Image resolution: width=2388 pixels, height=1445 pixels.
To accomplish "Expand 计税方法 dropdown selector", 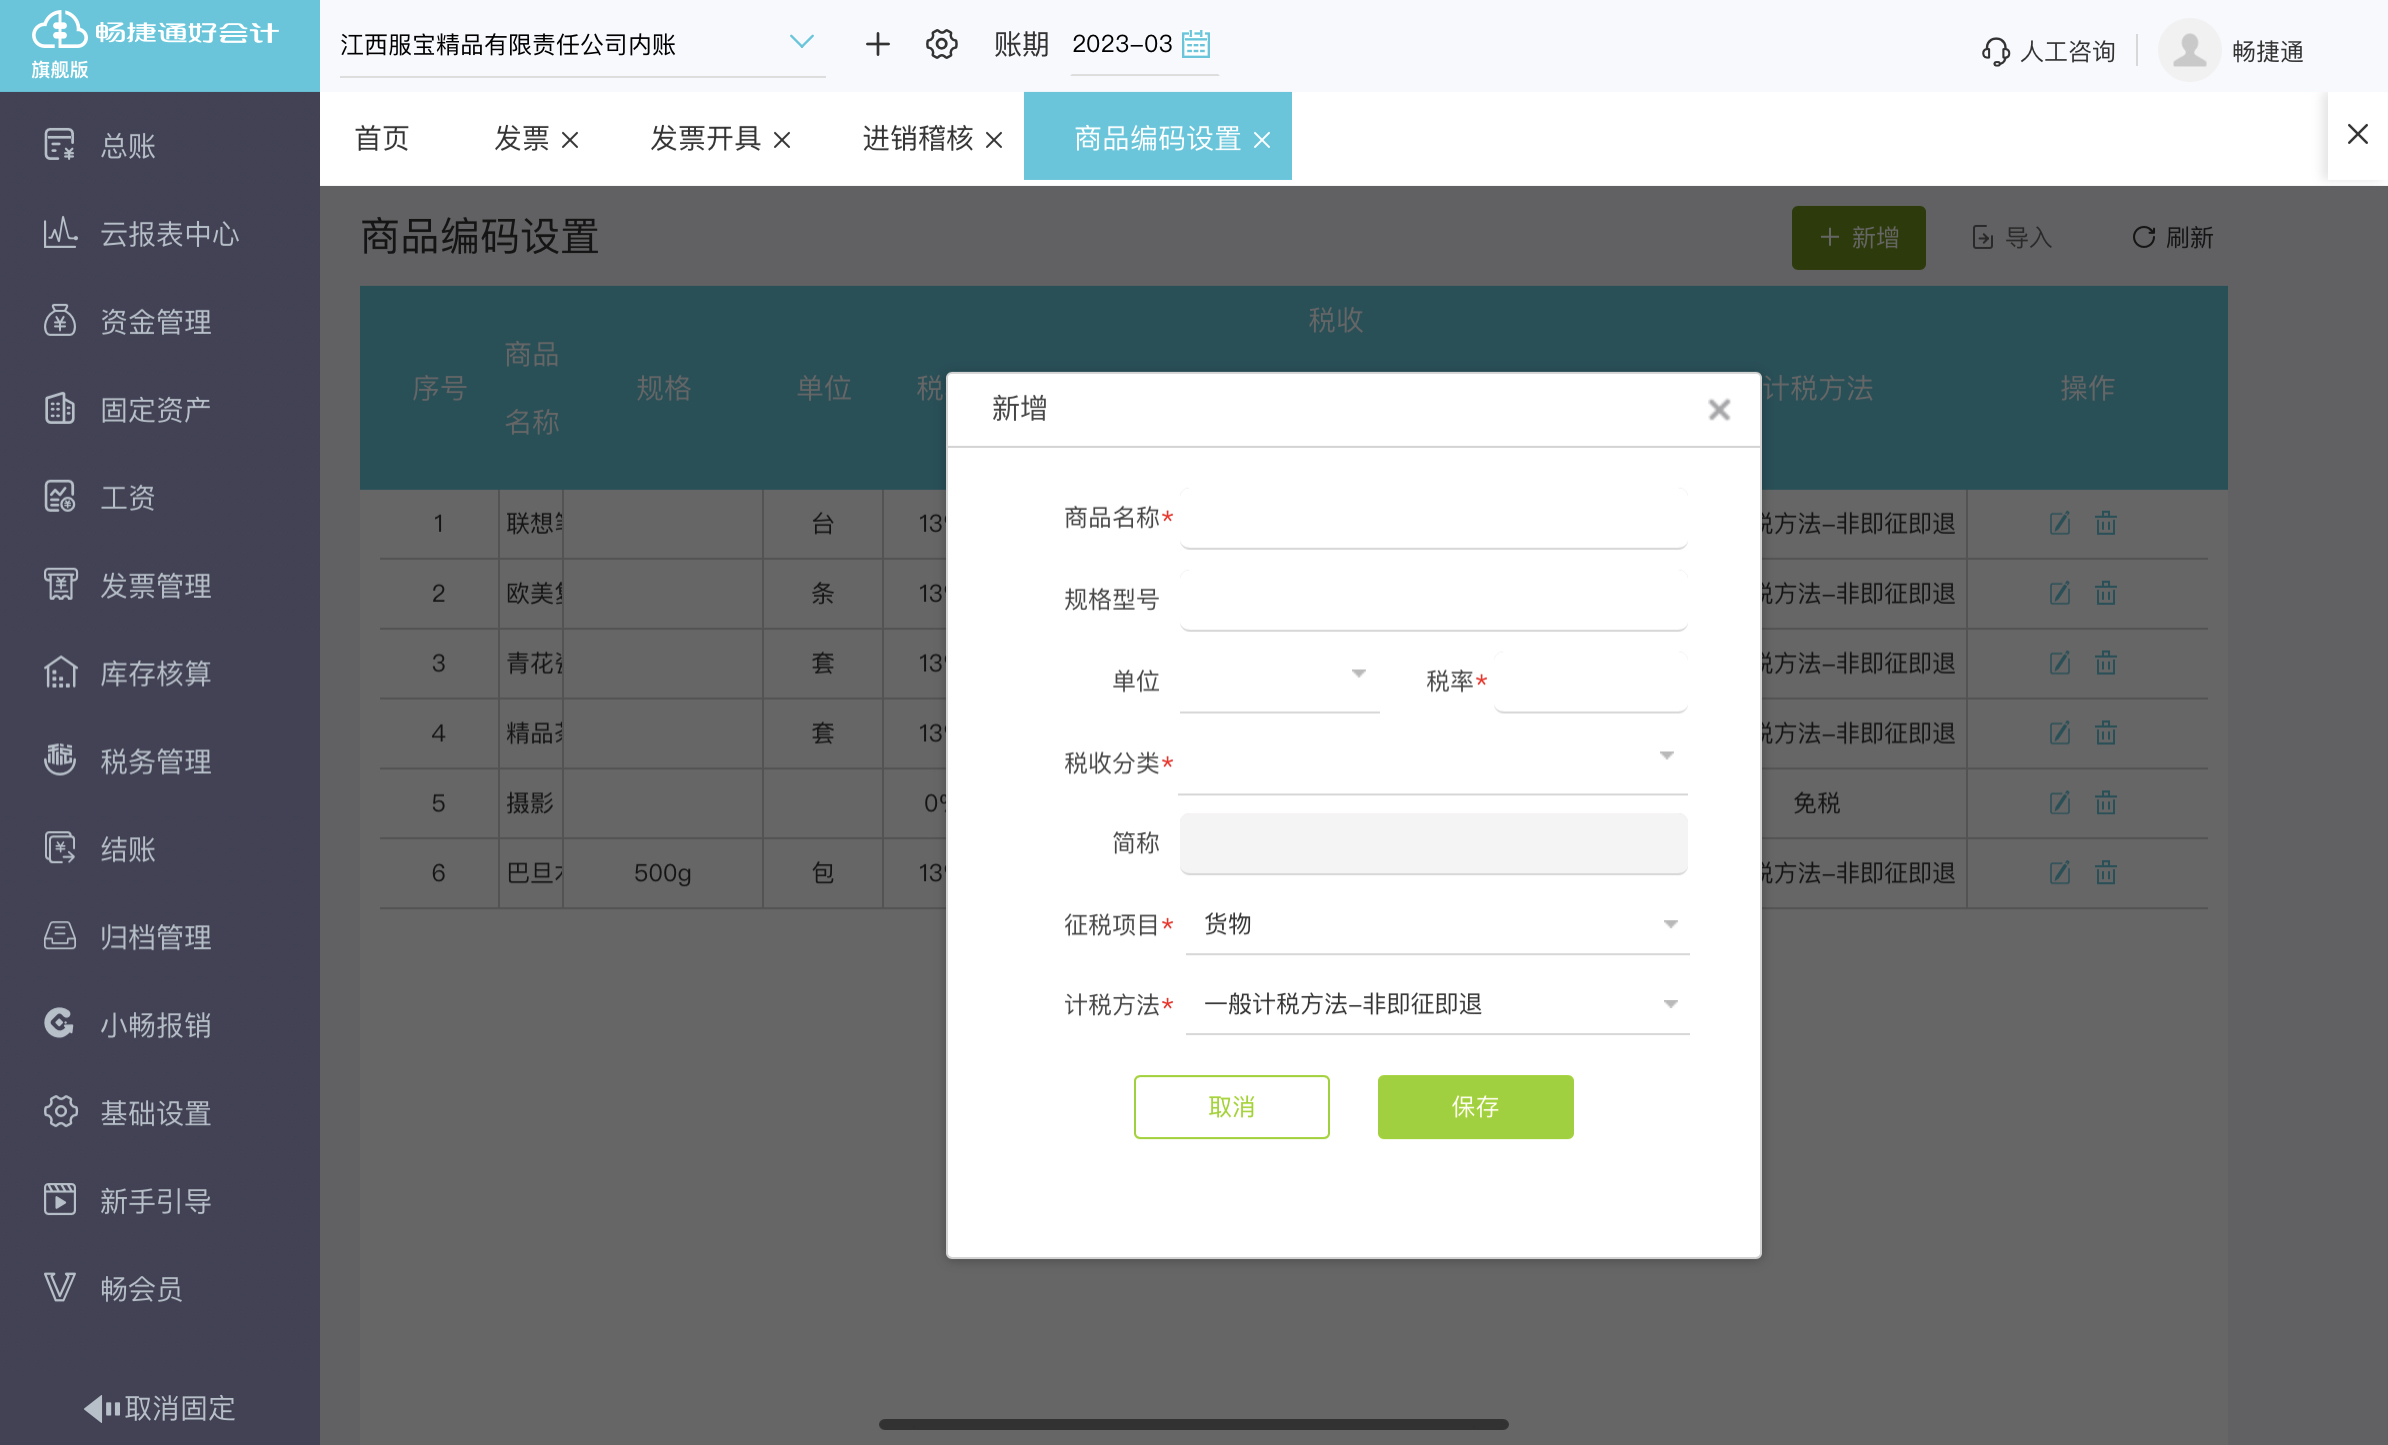I will (1670, 1005).
